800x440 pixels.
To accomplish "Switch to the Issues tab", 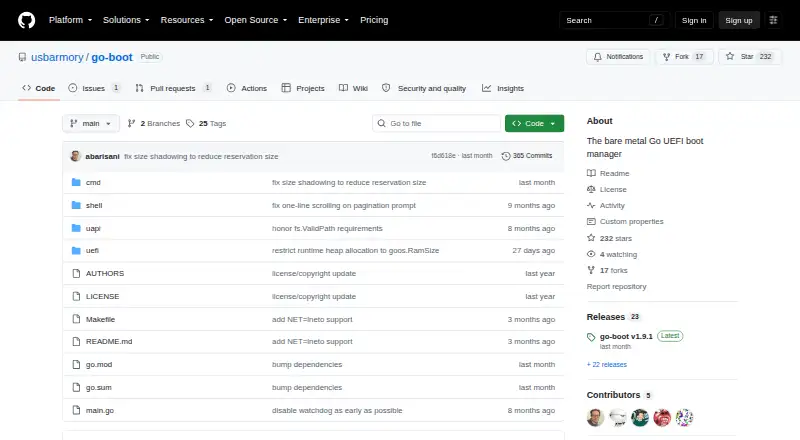I will [x=94, y=88].
